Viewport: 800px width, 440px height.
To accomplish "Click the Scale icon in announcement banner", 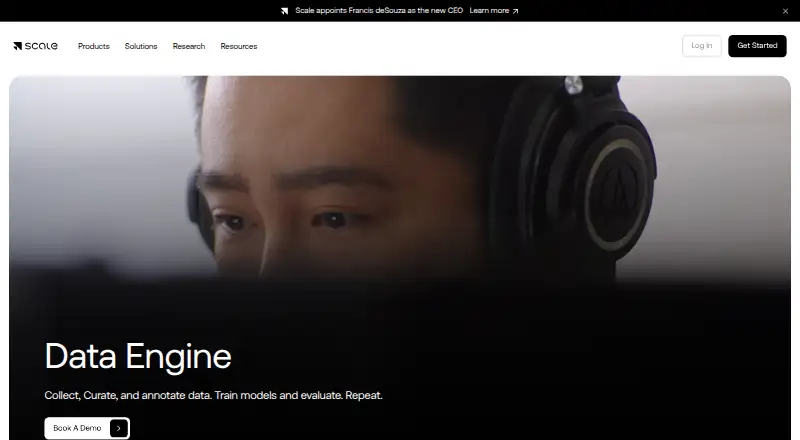I will coord(285,11).
